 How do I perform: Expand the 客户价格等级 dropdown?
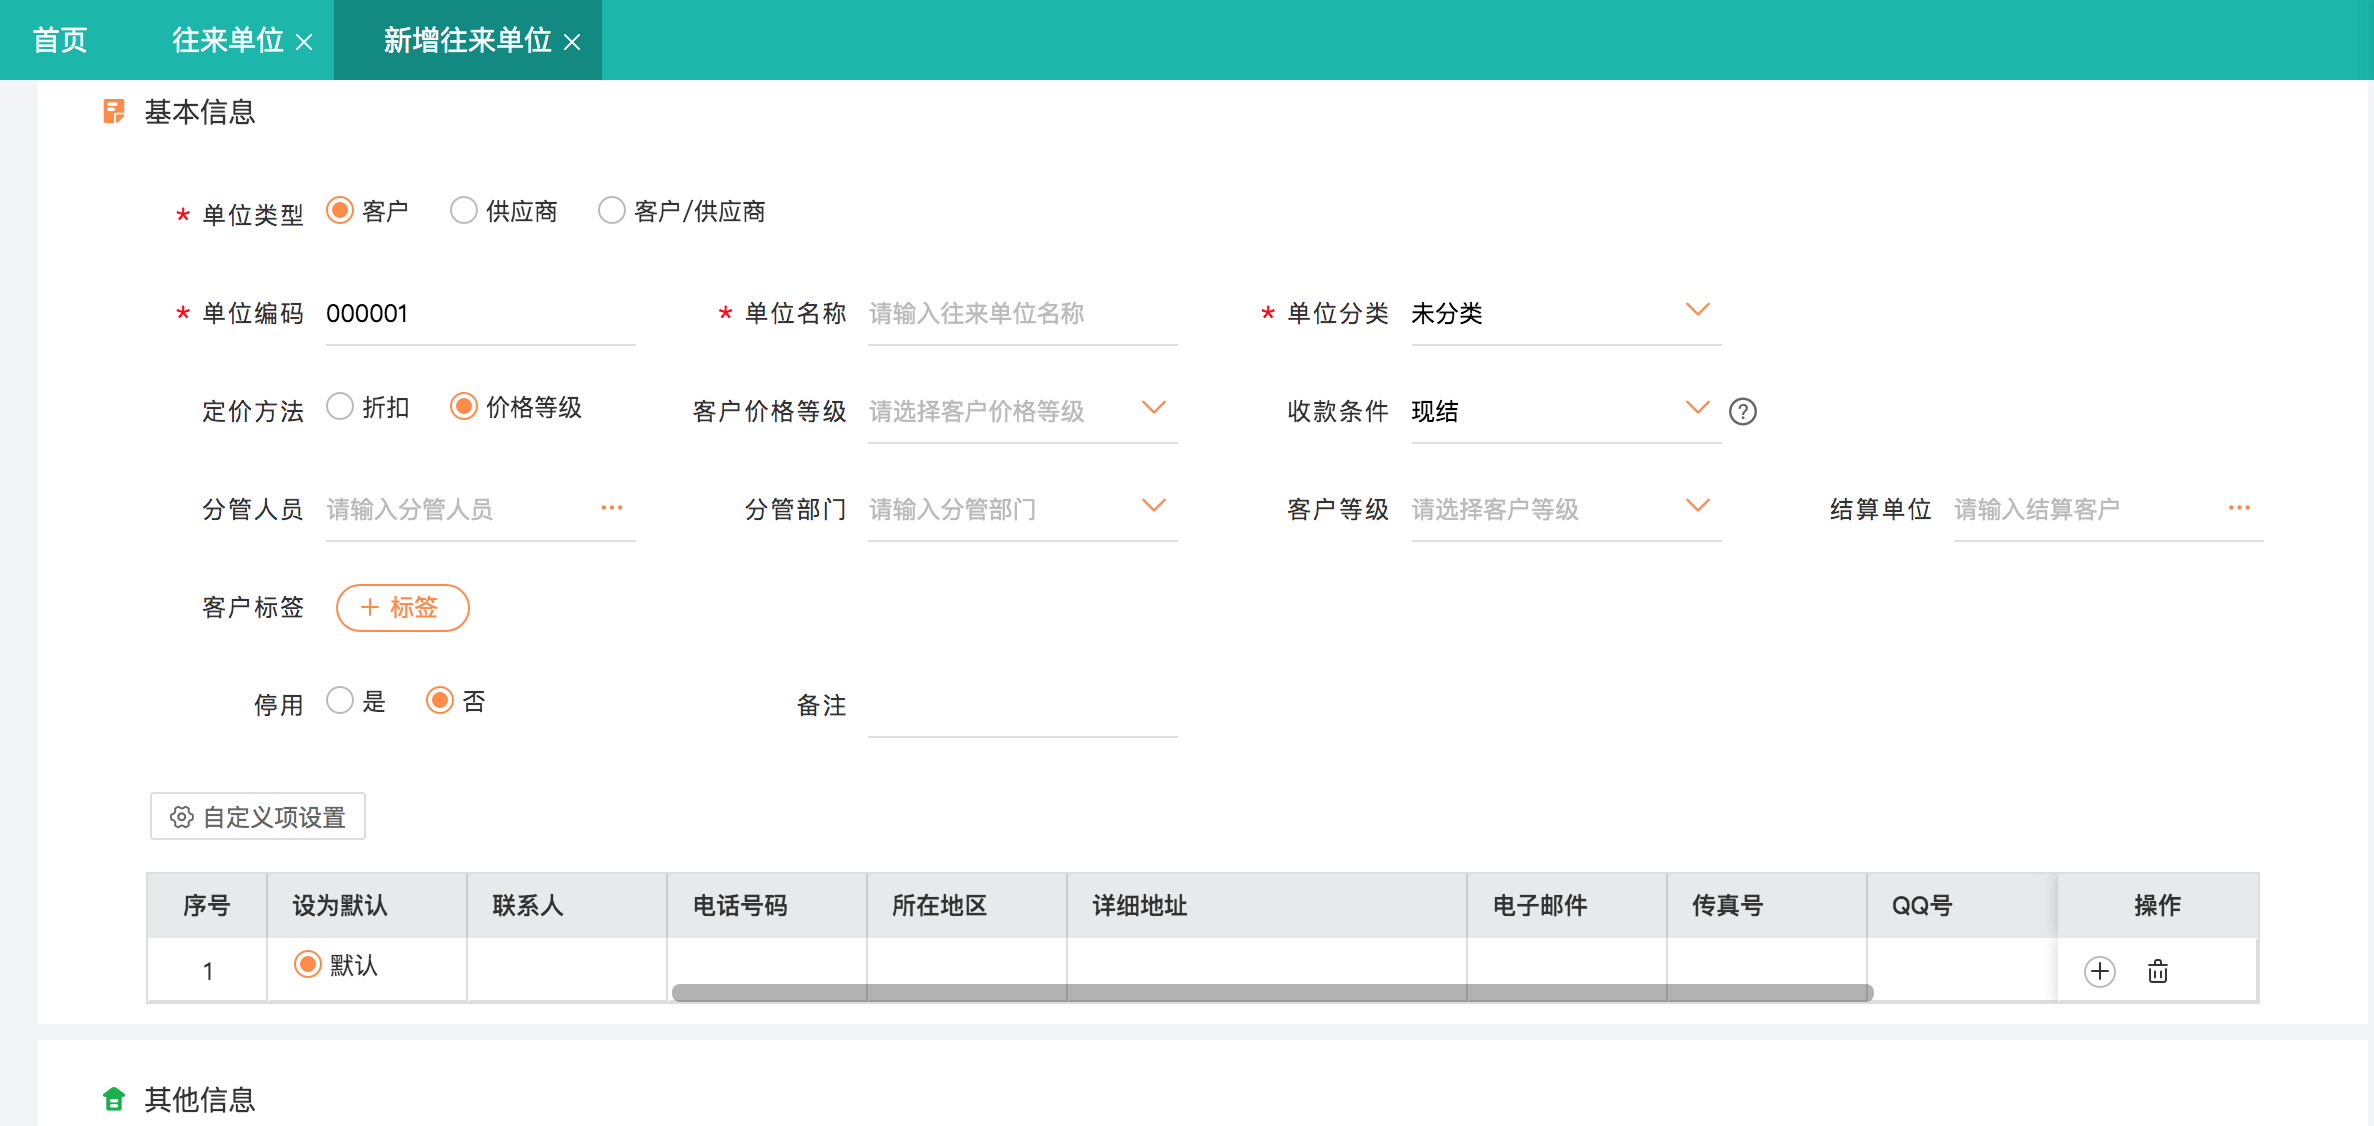(x=1157, y=410)
